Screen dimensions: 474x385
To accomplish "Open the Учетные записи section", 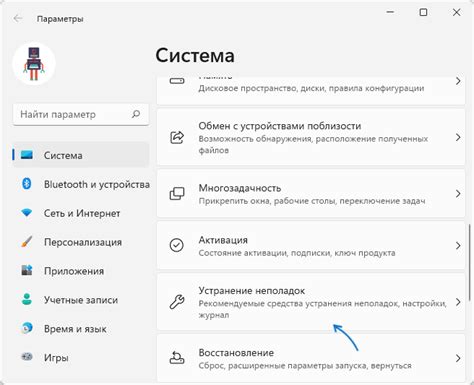I will pyautogui.click(x=81, y=300).
